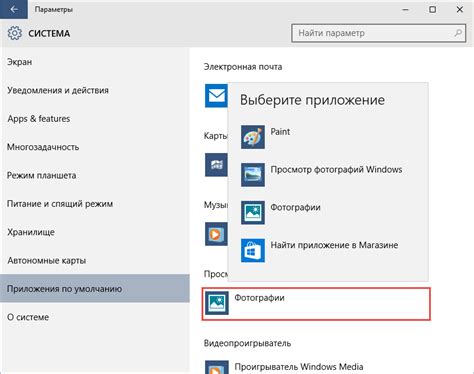Image resolution: width=474 pixels, height=374 pixels.
Task: Open Автономные карты section
Action: [95, 260]
